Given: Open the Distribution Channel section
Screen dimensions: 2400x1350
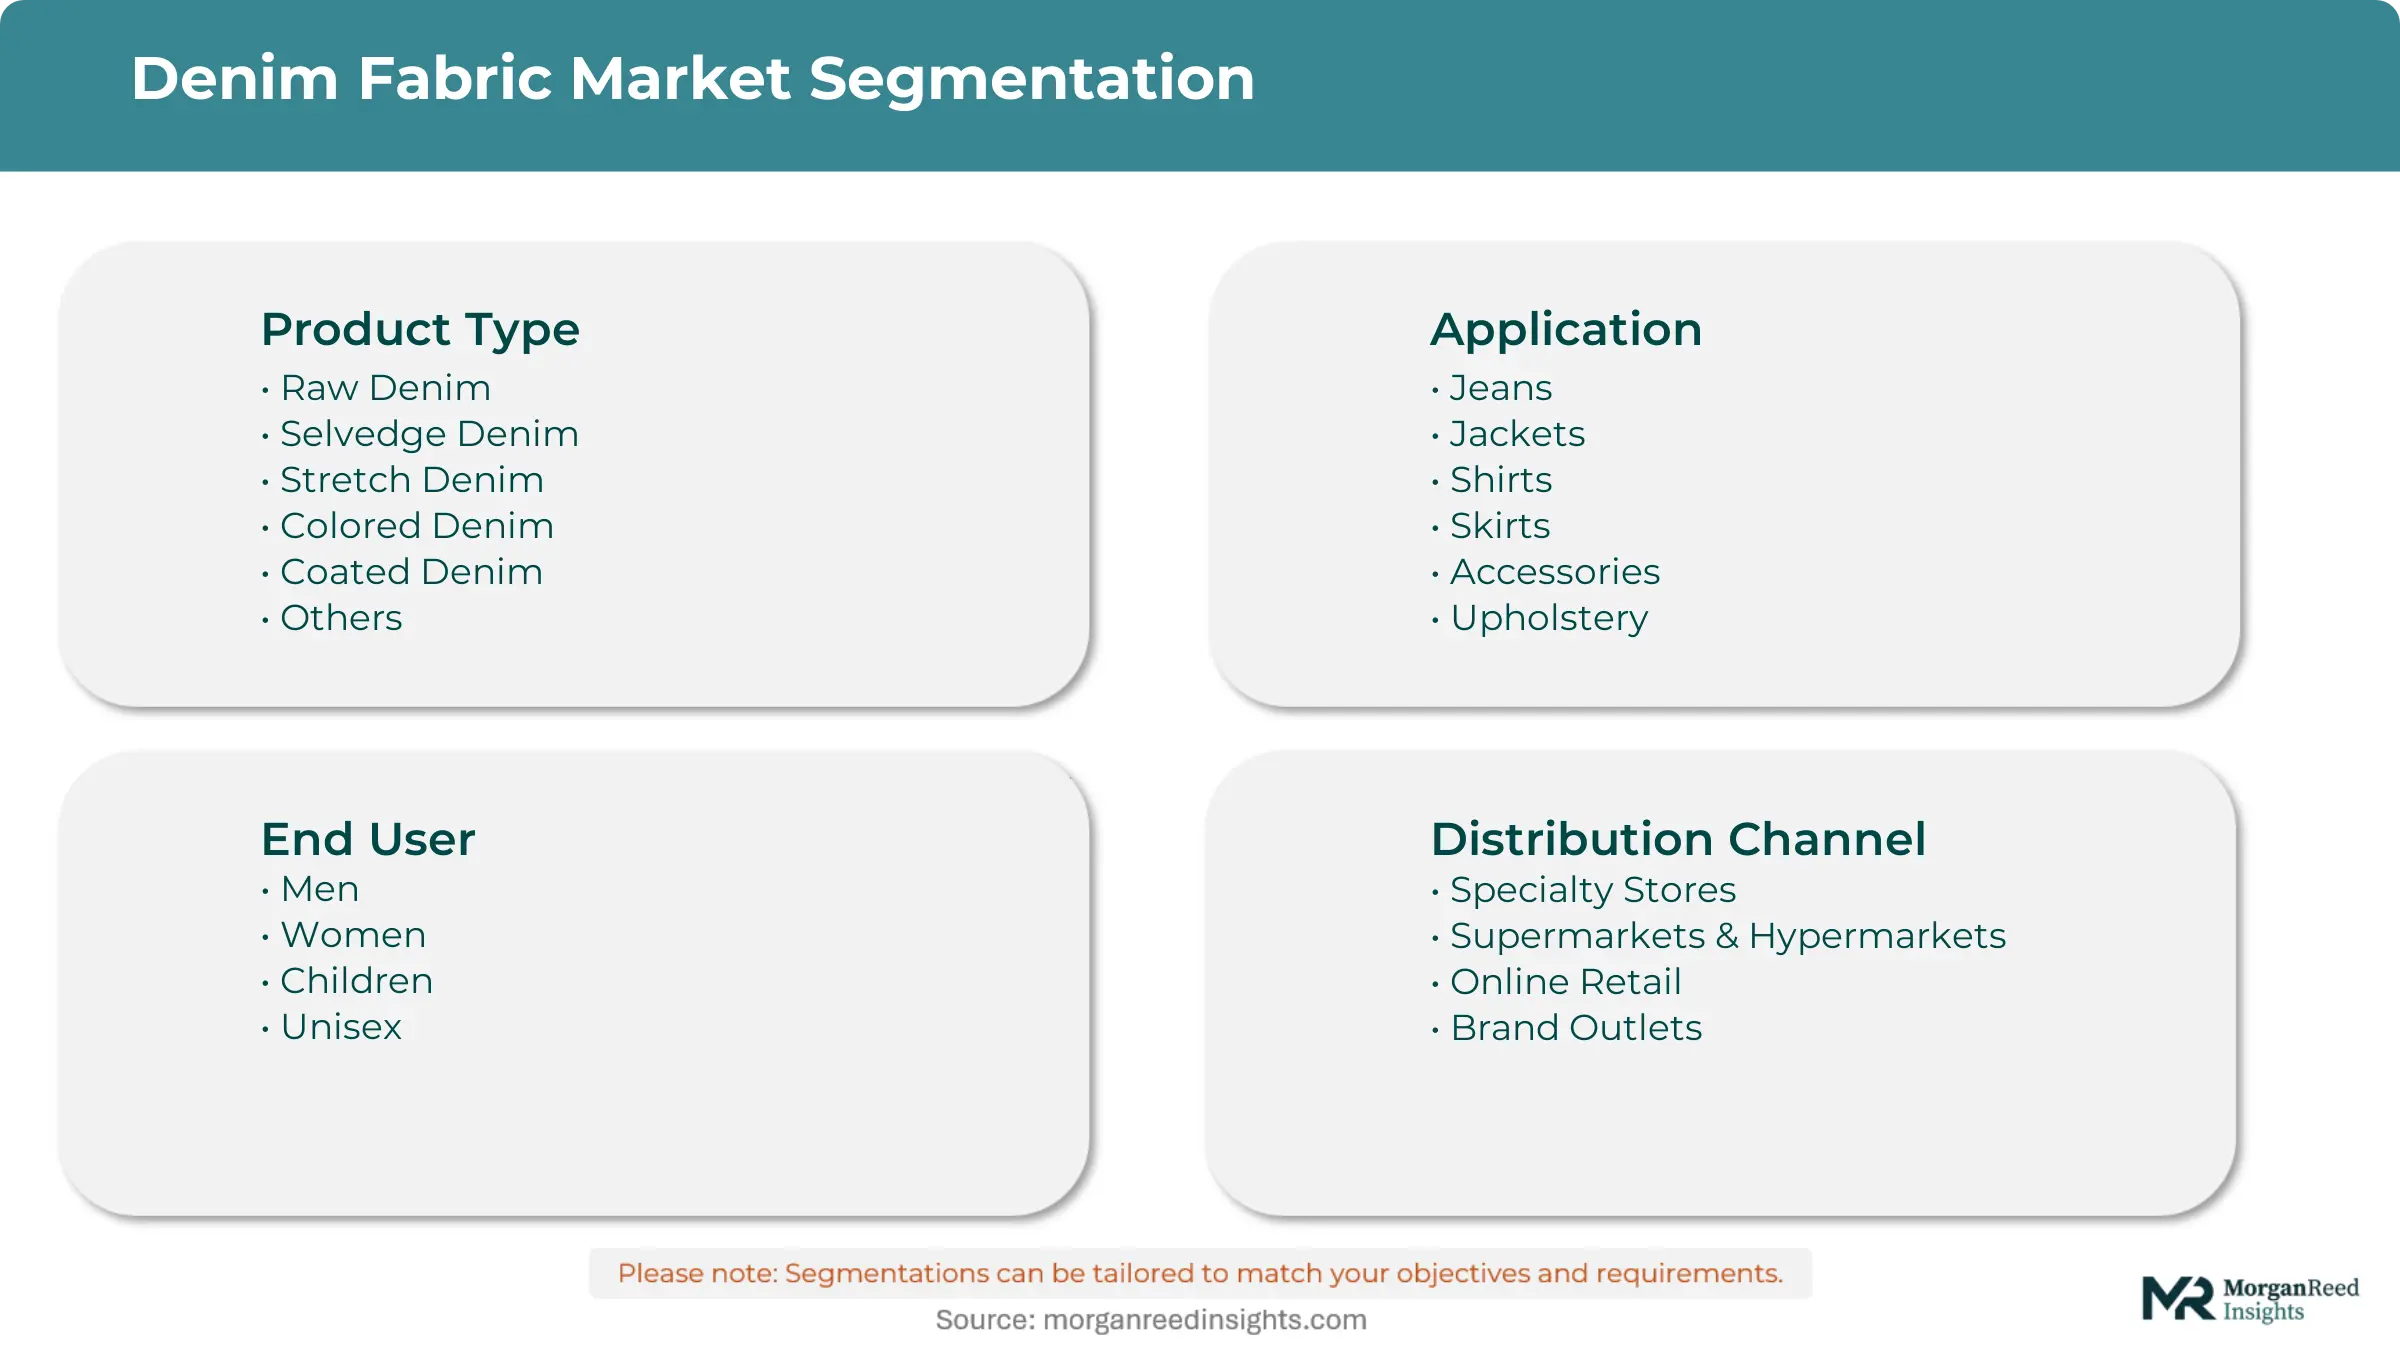Looking at the screenshot, I should pos(1678,840).
